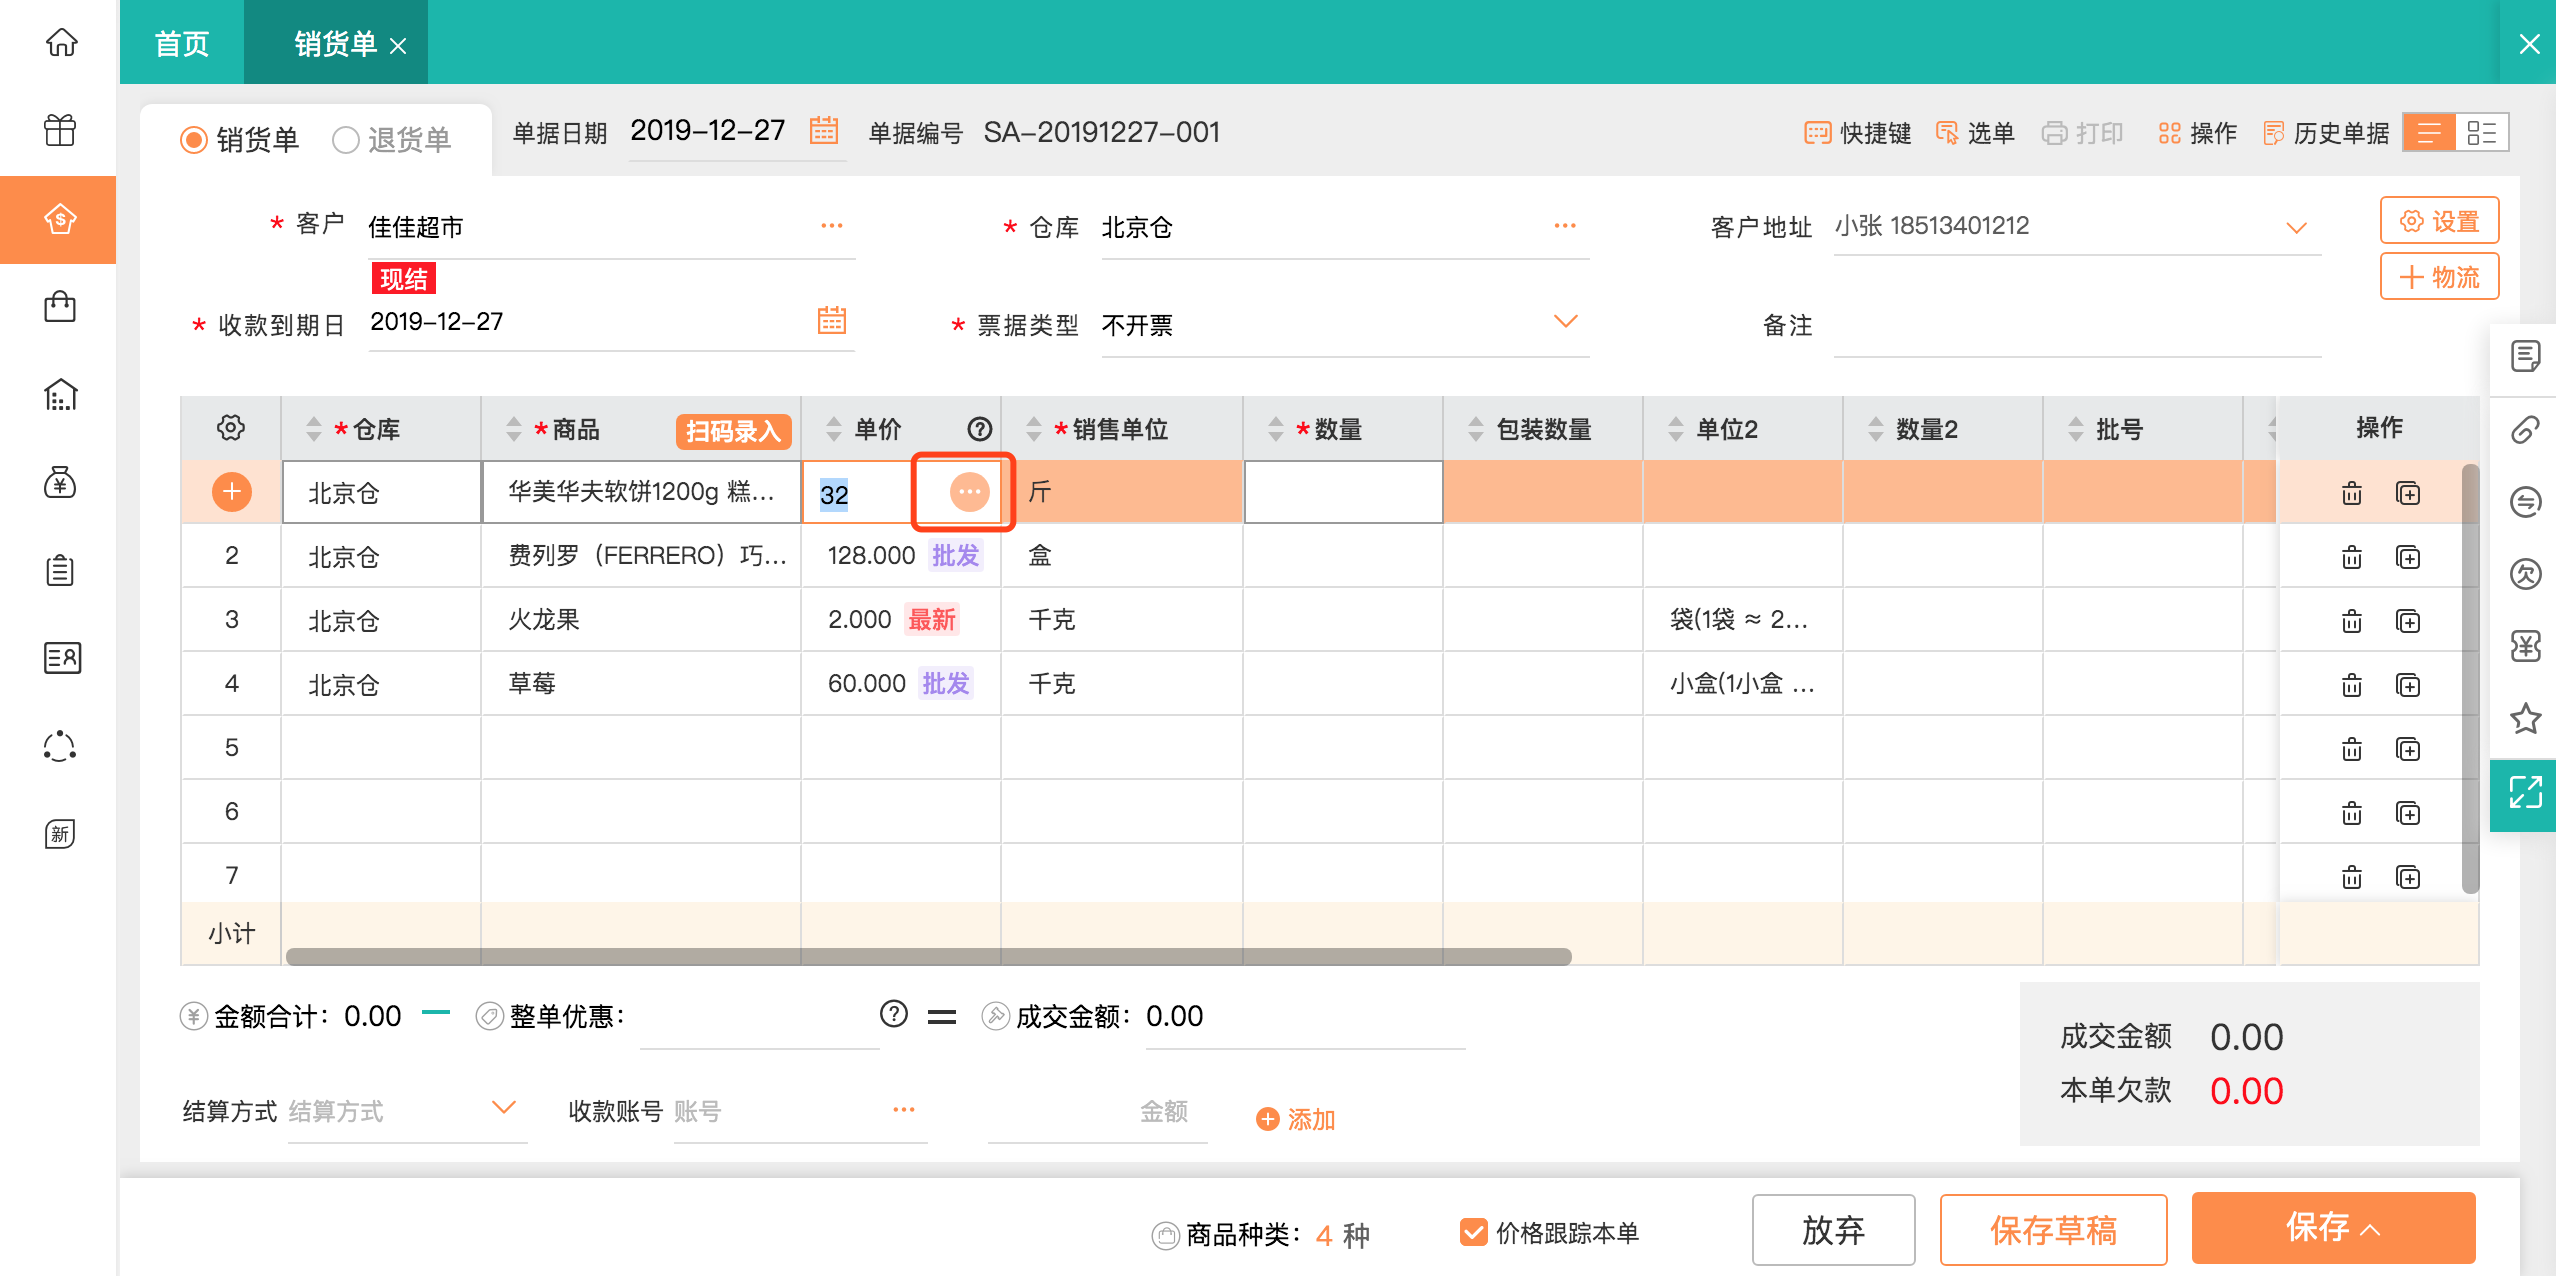Click the scan barcode entry icon
The width and height of the screenshot is (2556, 1276).
coord(732,430)
